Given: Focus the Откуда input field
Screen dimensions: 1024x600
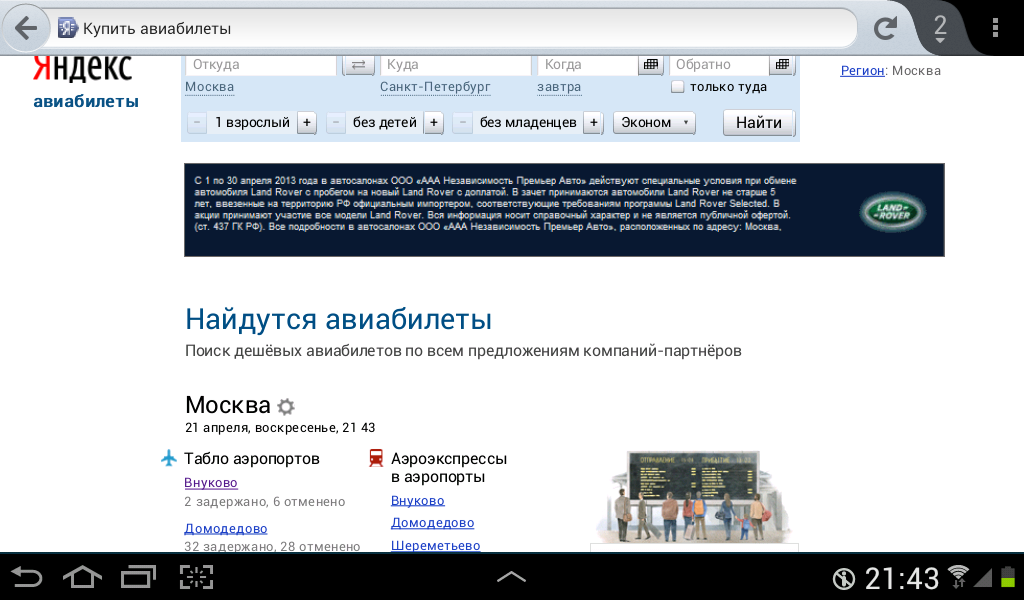Looking at the screenshot, I should pyautogui.click(x=261, y=65).
